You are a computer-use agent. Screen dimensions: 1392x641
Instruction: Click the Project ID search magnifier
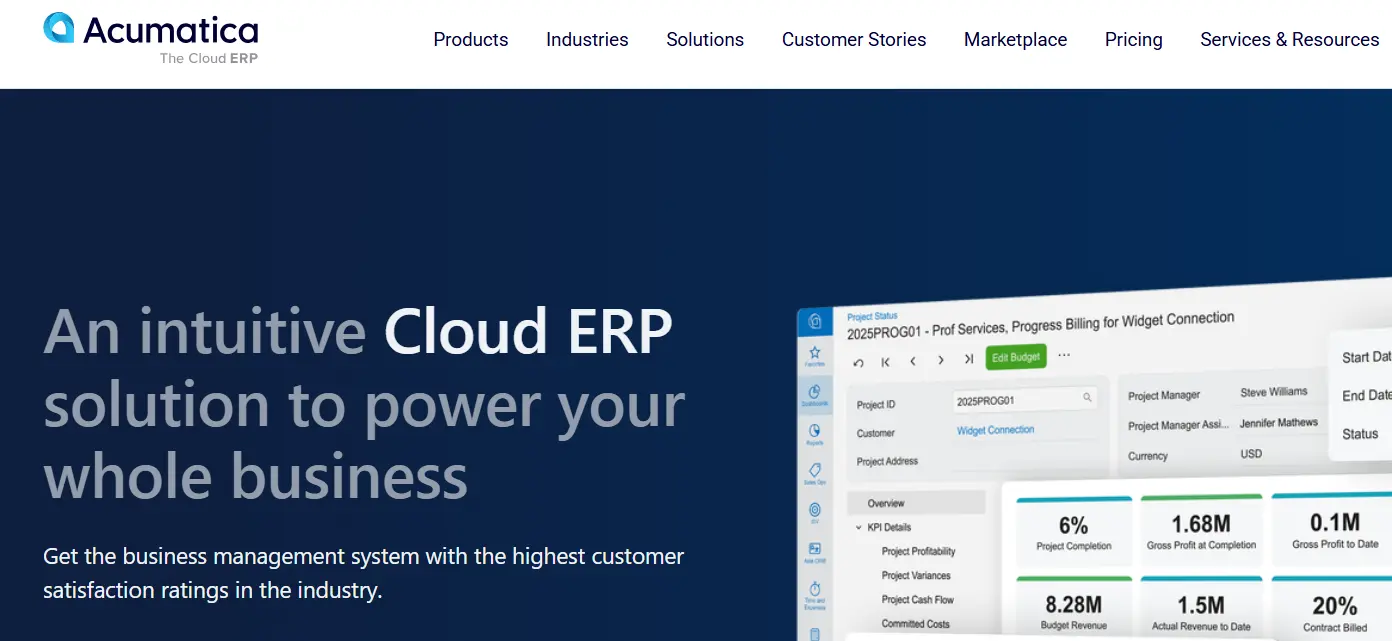coord(1087,397)
